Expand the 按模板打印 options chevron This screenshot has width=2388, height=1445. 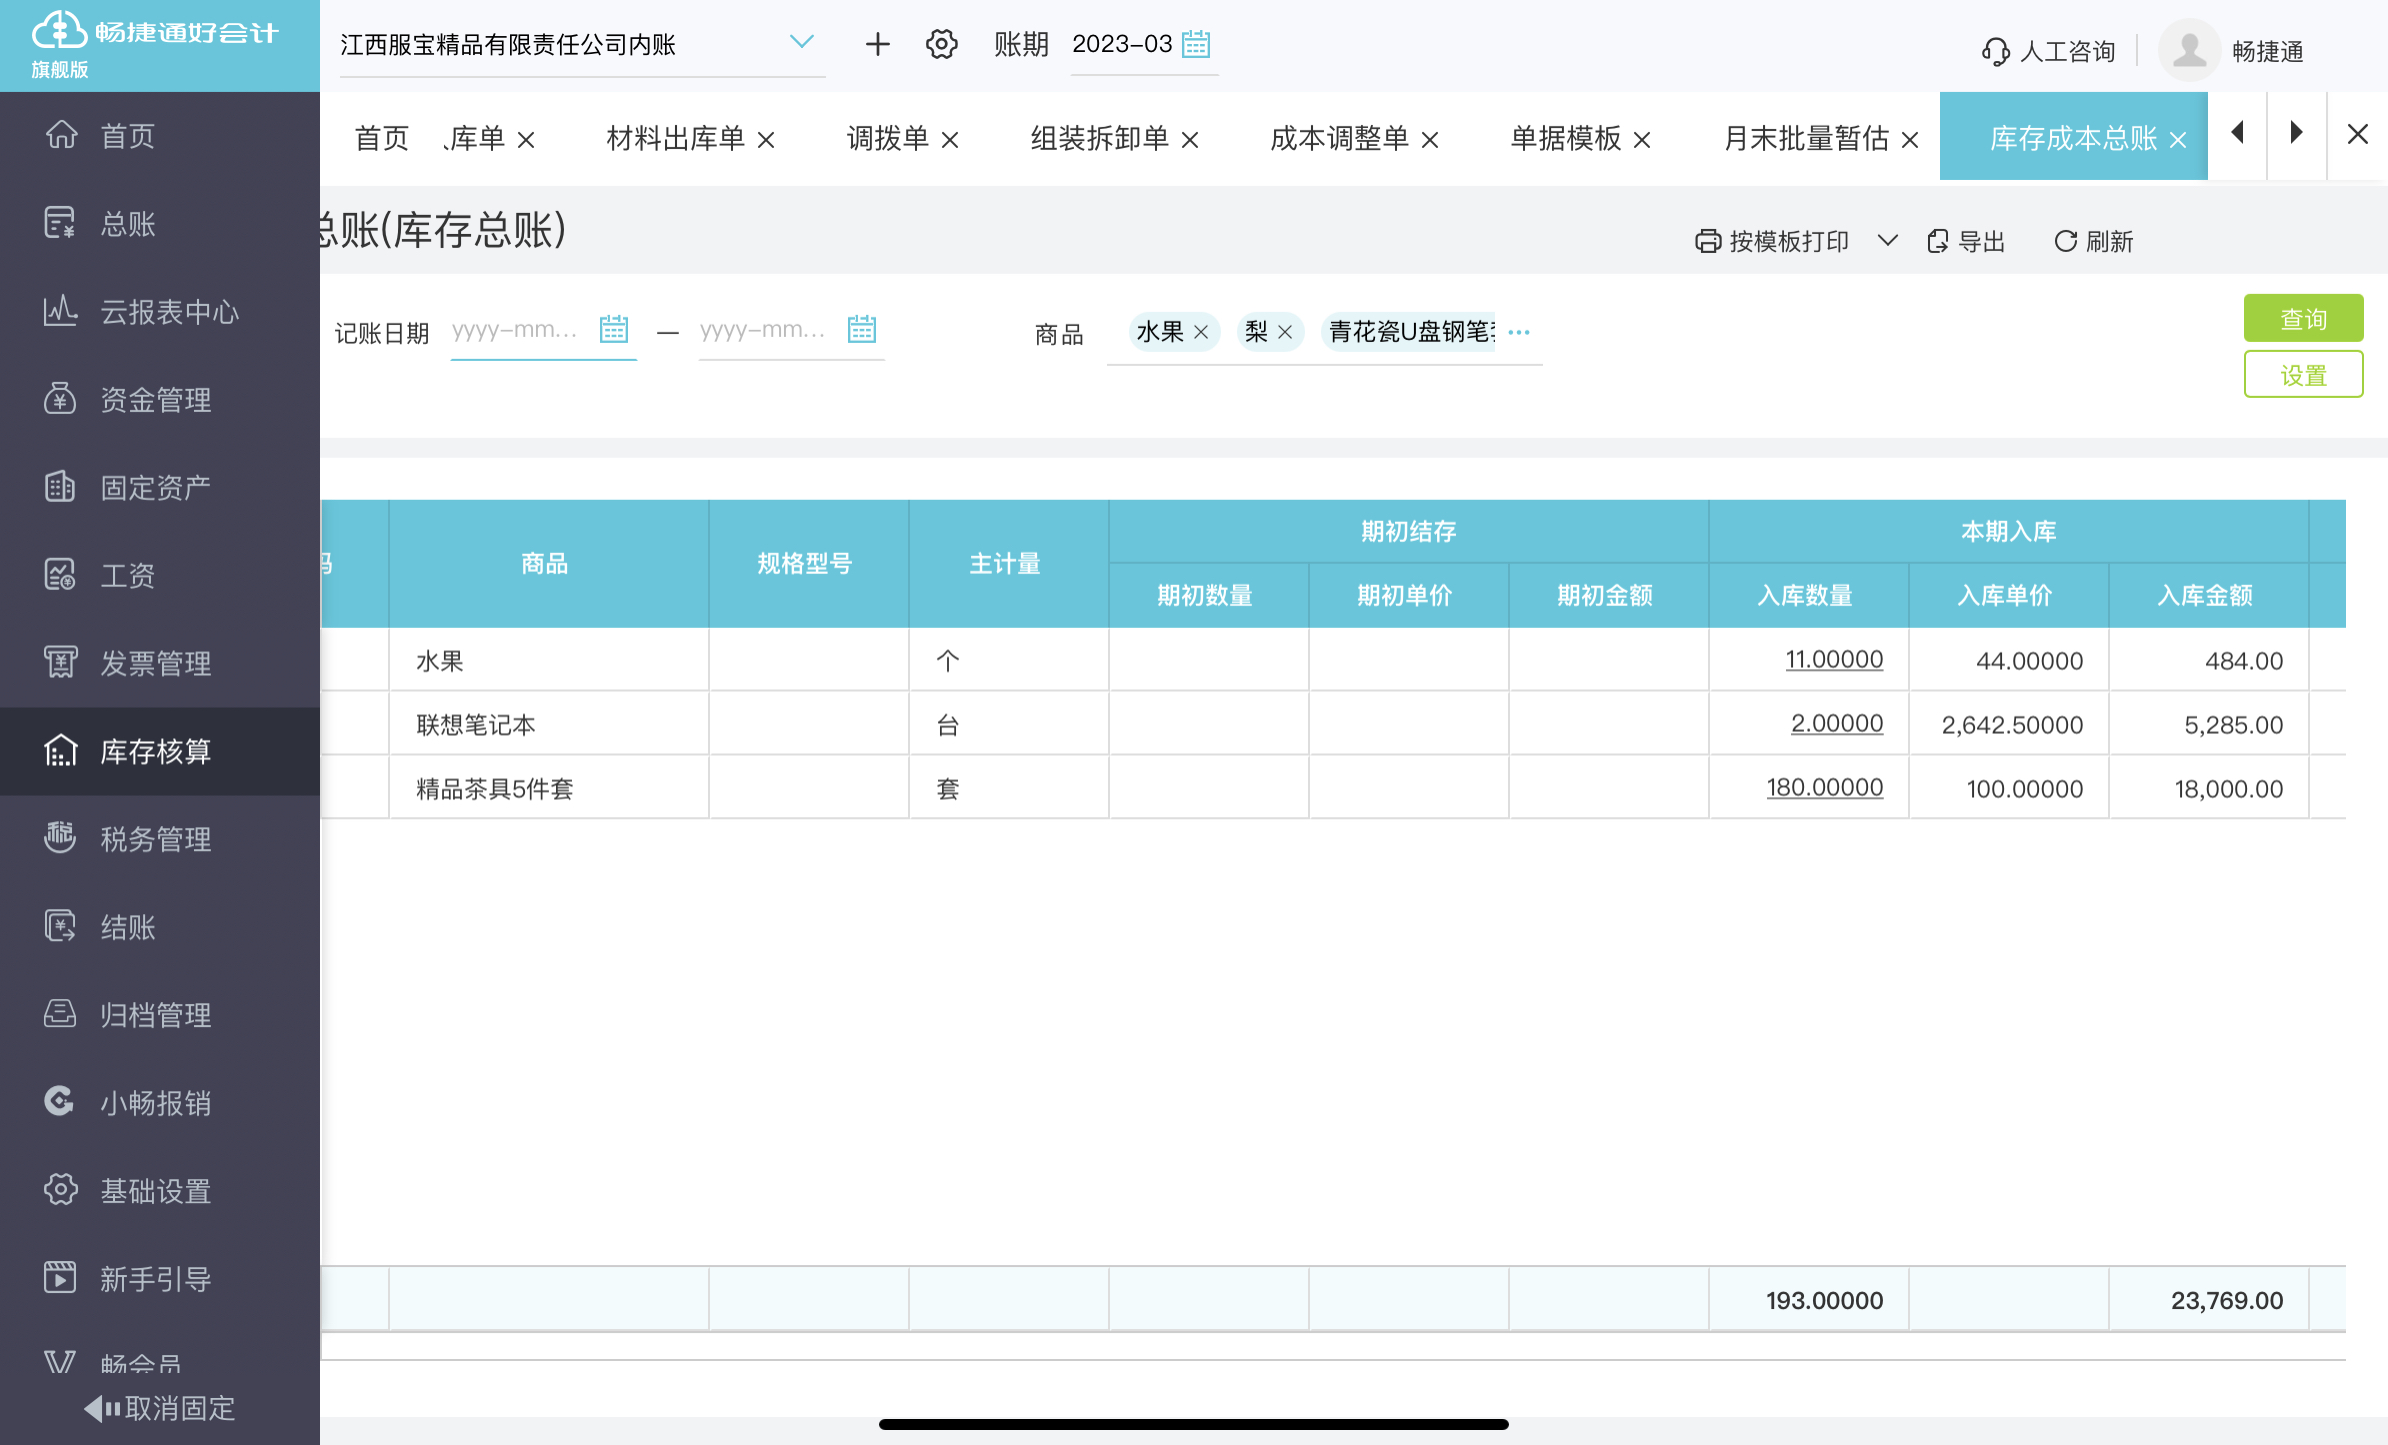pyautogui.click(x=1887, y=241)
